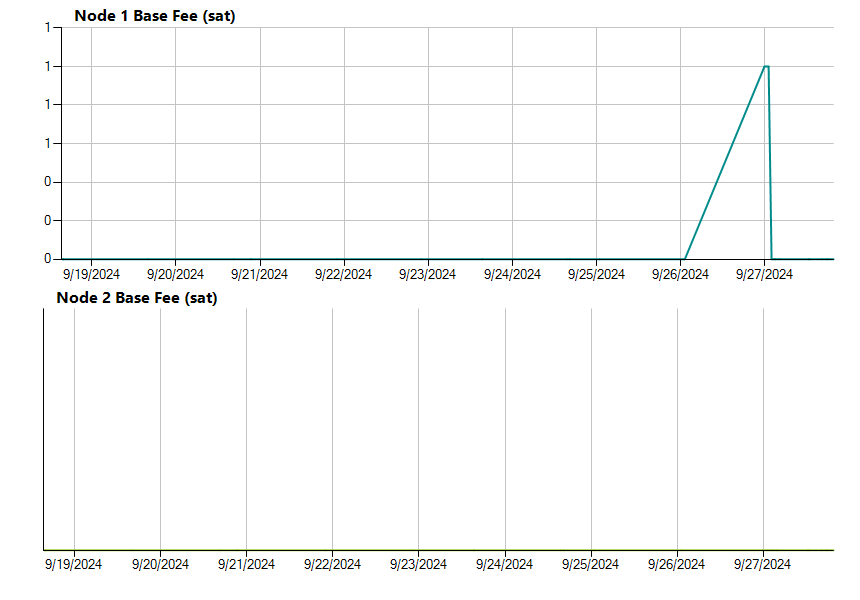Screen dimensions: 860x600
Task: Click the peak of the Node 1 fee line
Action: click(x=766, y=66)
